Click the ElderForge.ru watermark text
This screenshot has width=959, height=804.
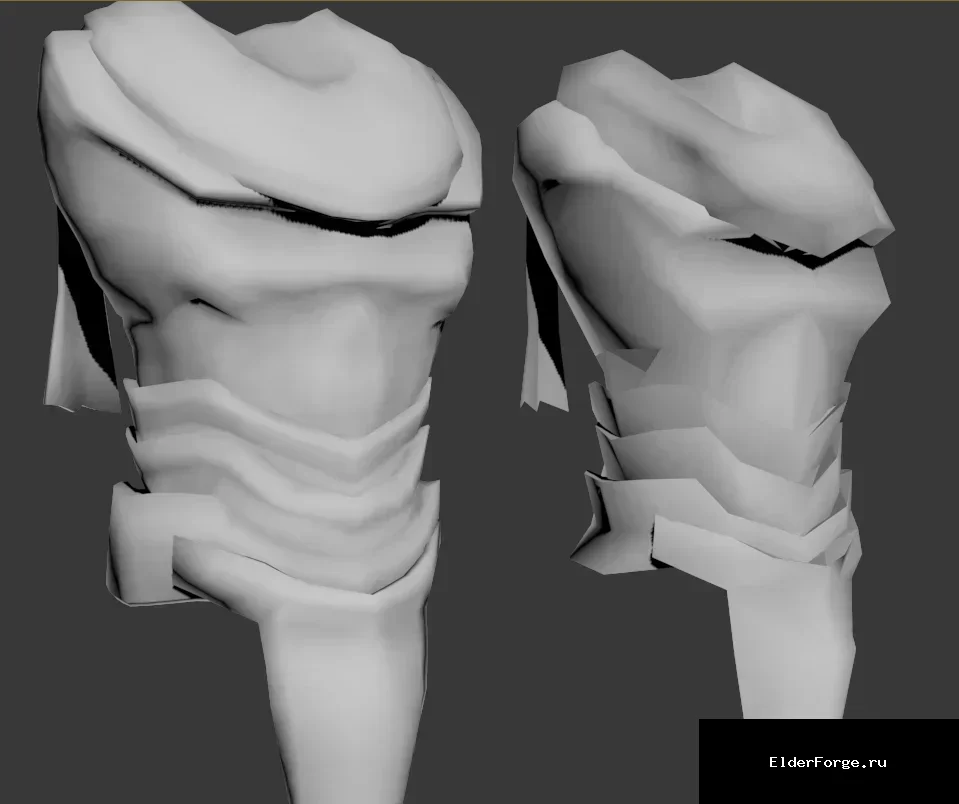(827, 762)
